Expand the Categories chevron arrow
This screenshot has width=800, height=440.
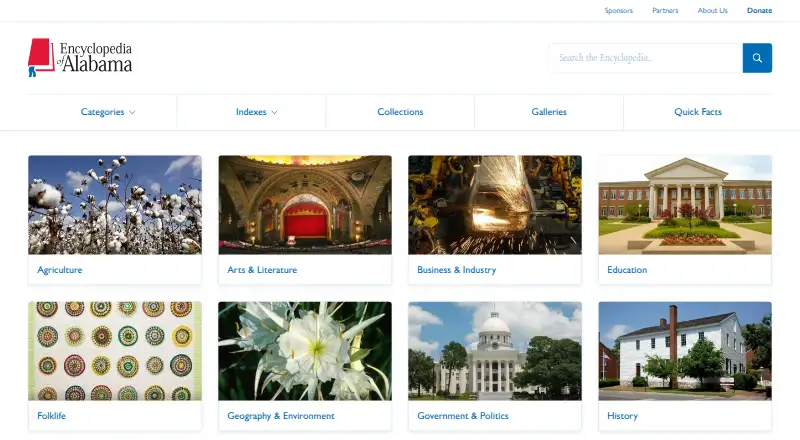click(x=132, y=112)
